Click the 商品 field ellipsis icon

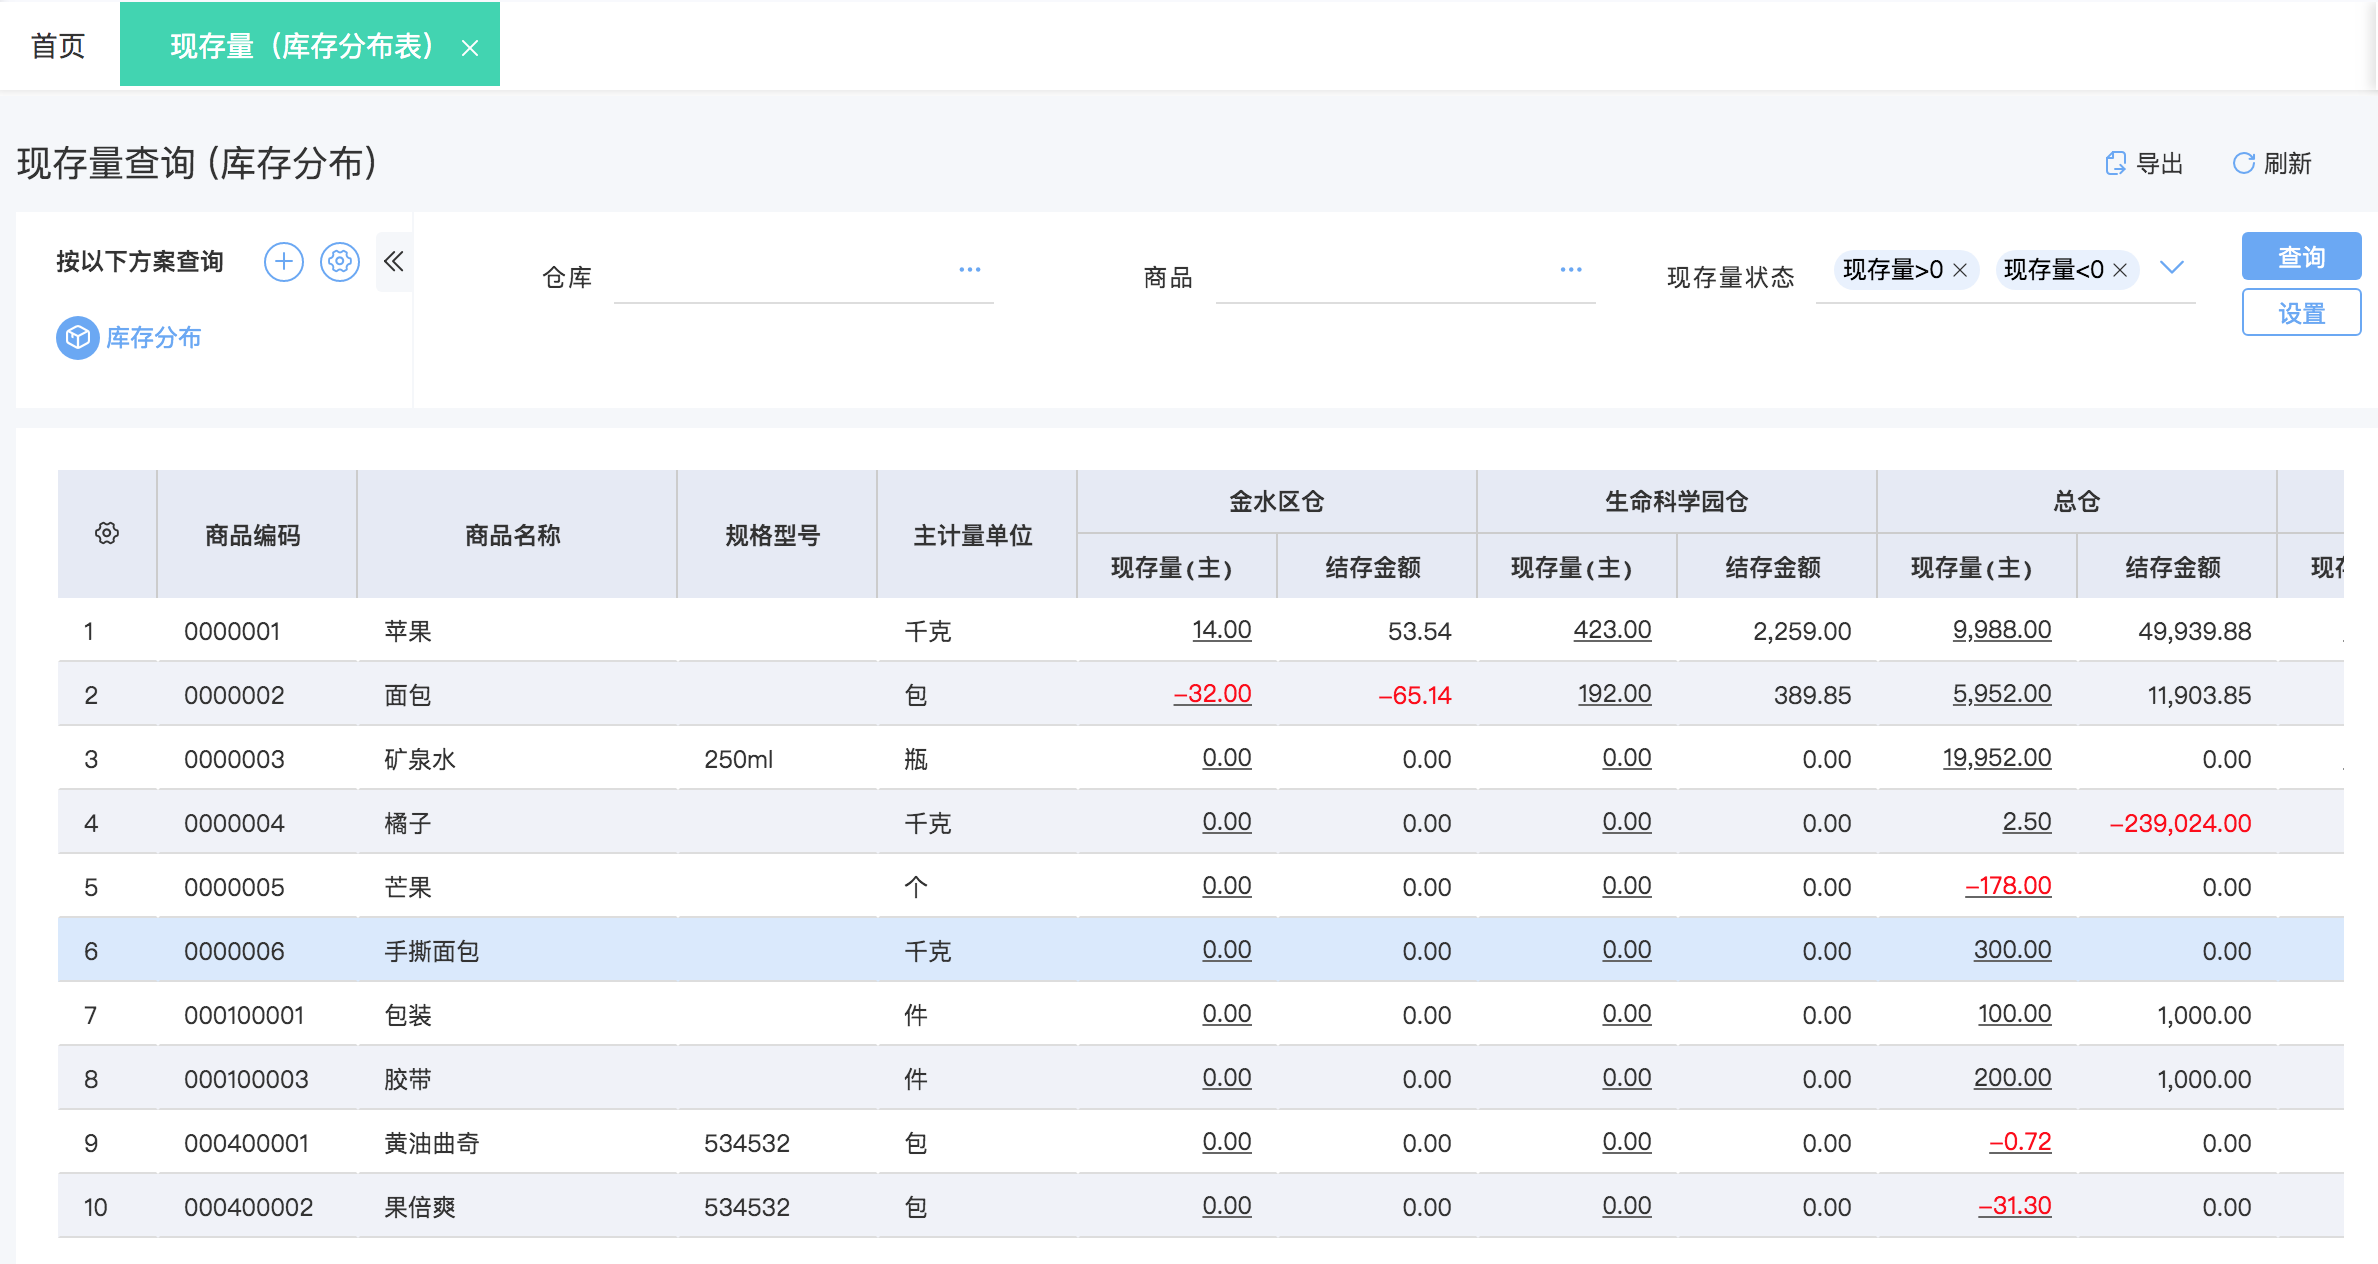pos(1571,269)
